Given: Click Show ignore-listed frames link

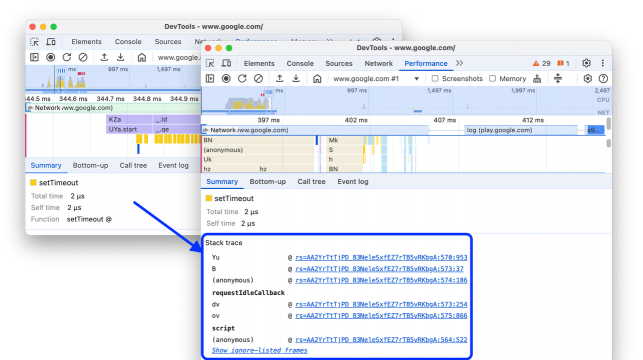Looking at the screenshot, I should tap(260, 350).
